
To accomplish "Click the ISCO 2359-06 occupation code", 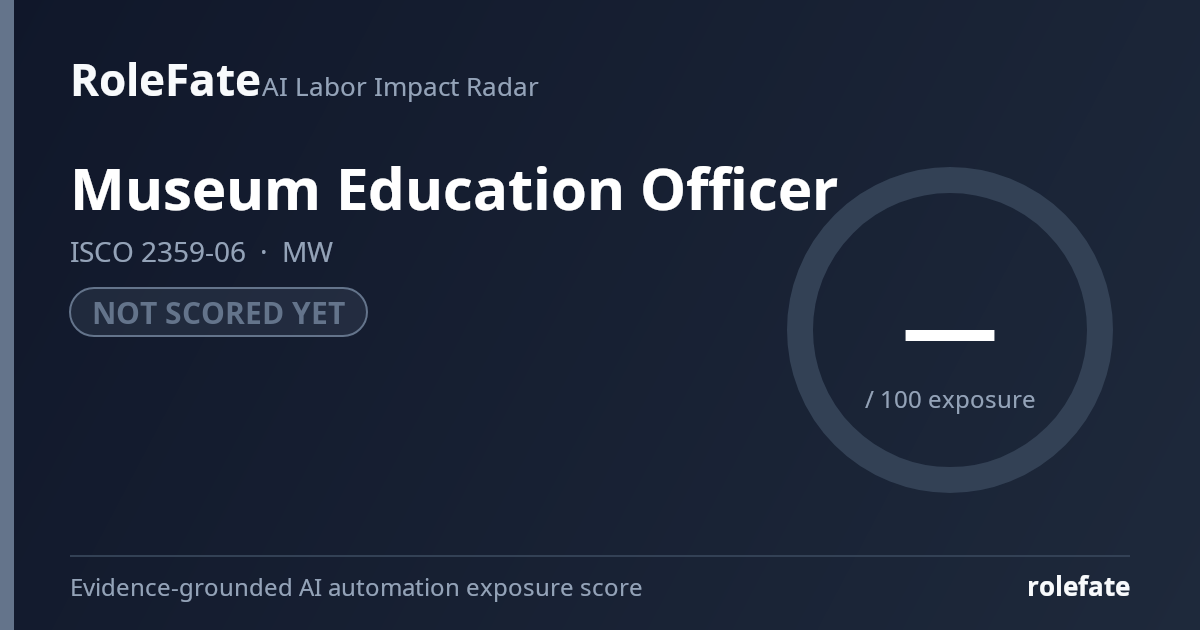I will 158,252.
